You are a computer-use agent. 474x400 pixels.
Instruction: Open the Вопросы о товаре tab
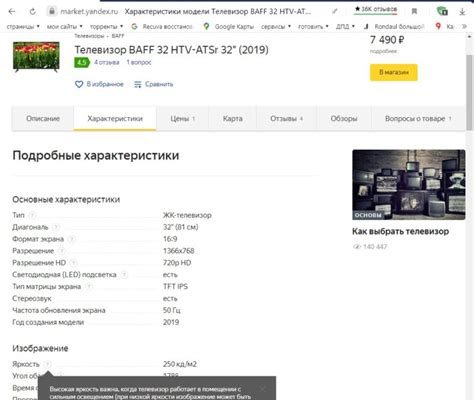coord(418,118)
